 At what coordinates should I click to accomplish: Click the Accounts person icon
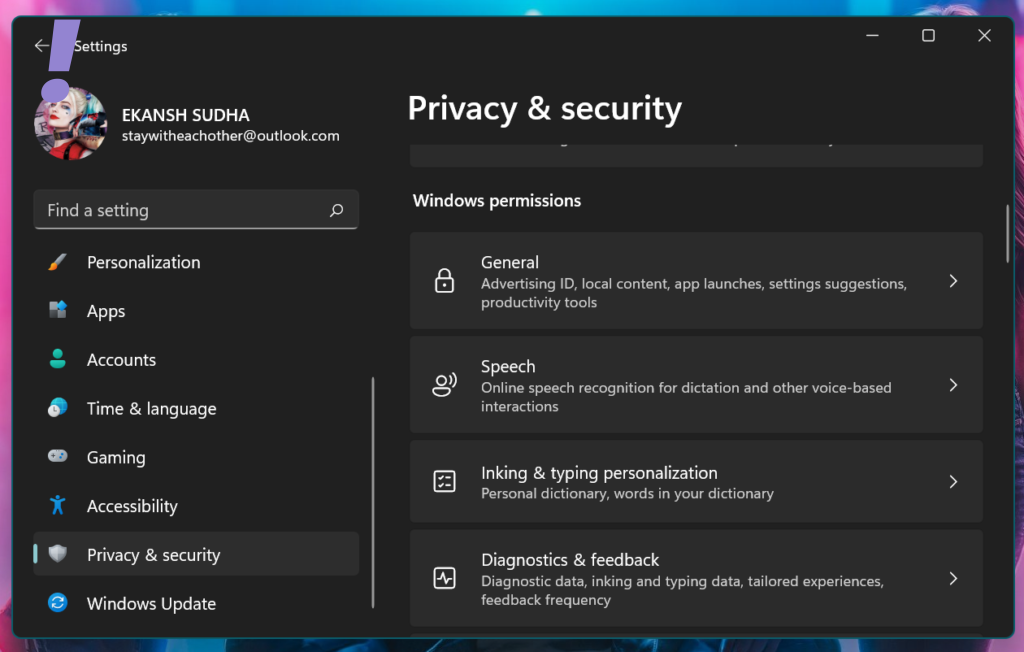pos(58,359)
